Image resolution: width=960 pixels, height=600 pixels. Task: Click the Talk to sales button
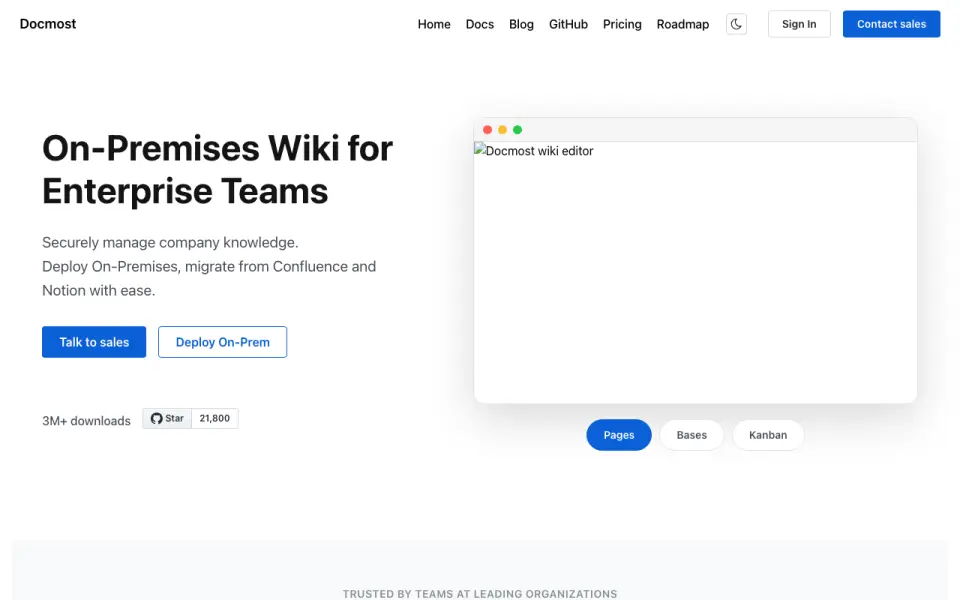[x=94, y=342]
